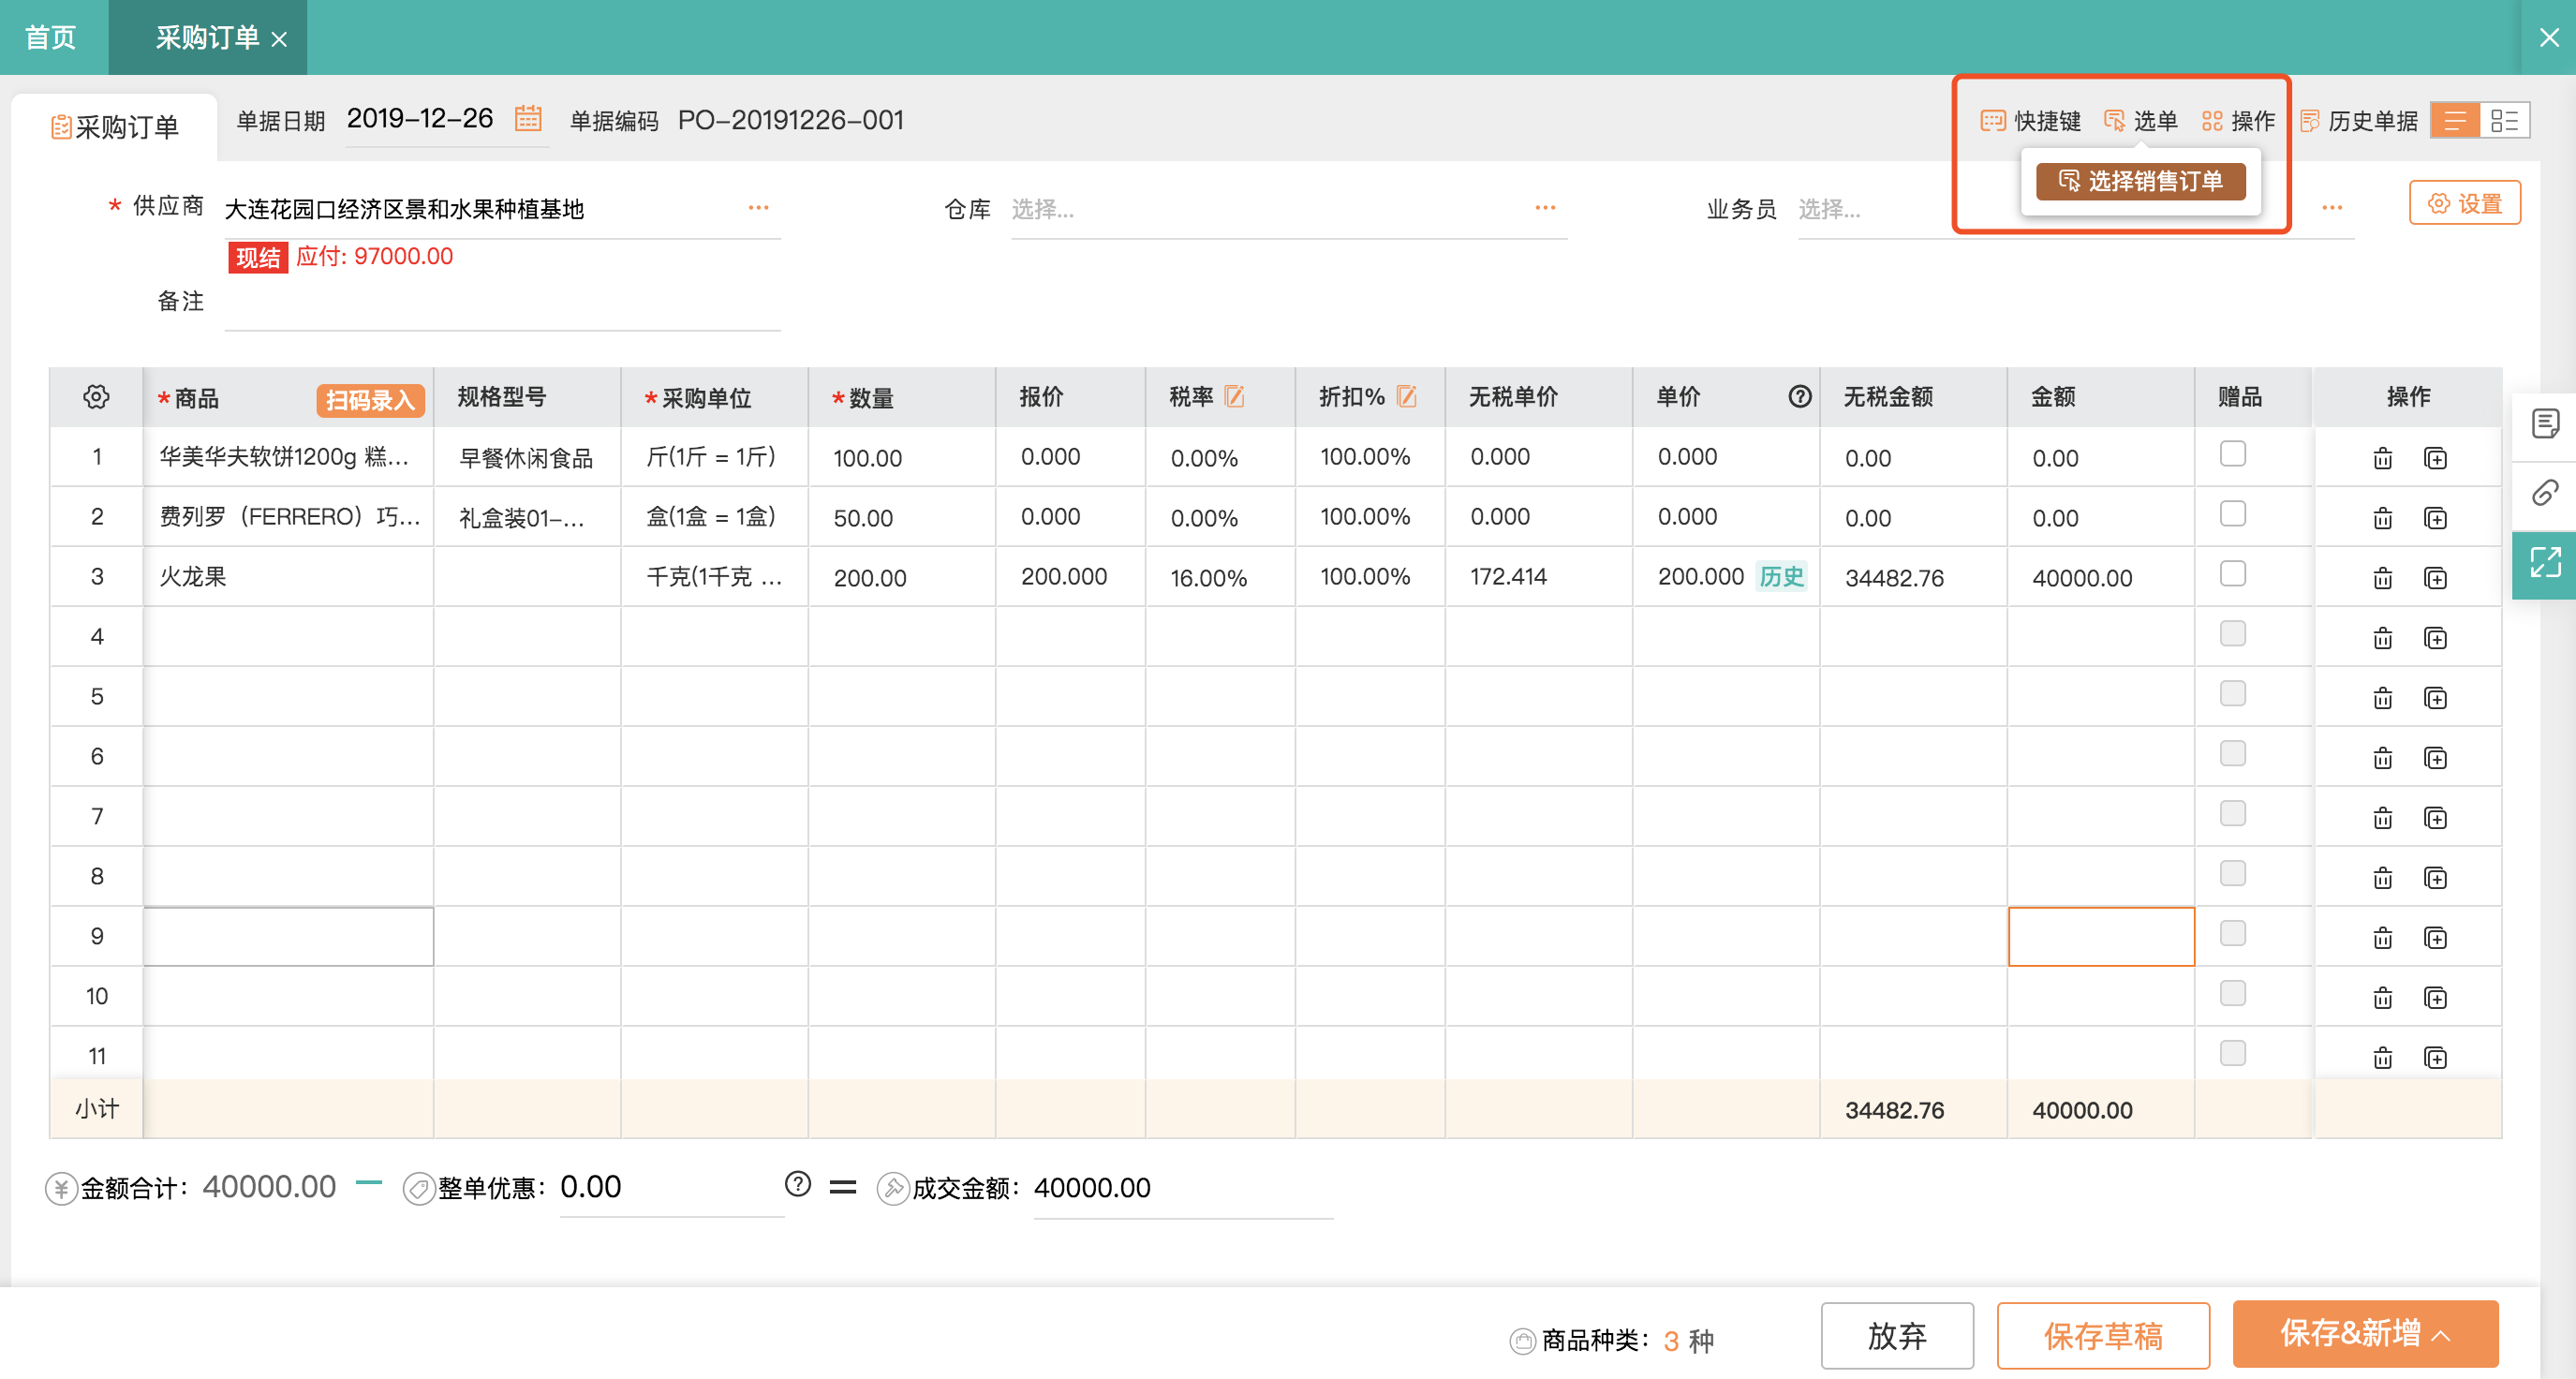Open 快捷键 shortcut keys panel
Image resolution: width=2576 pixels, height=1379 pixels.
(2031, 118)
